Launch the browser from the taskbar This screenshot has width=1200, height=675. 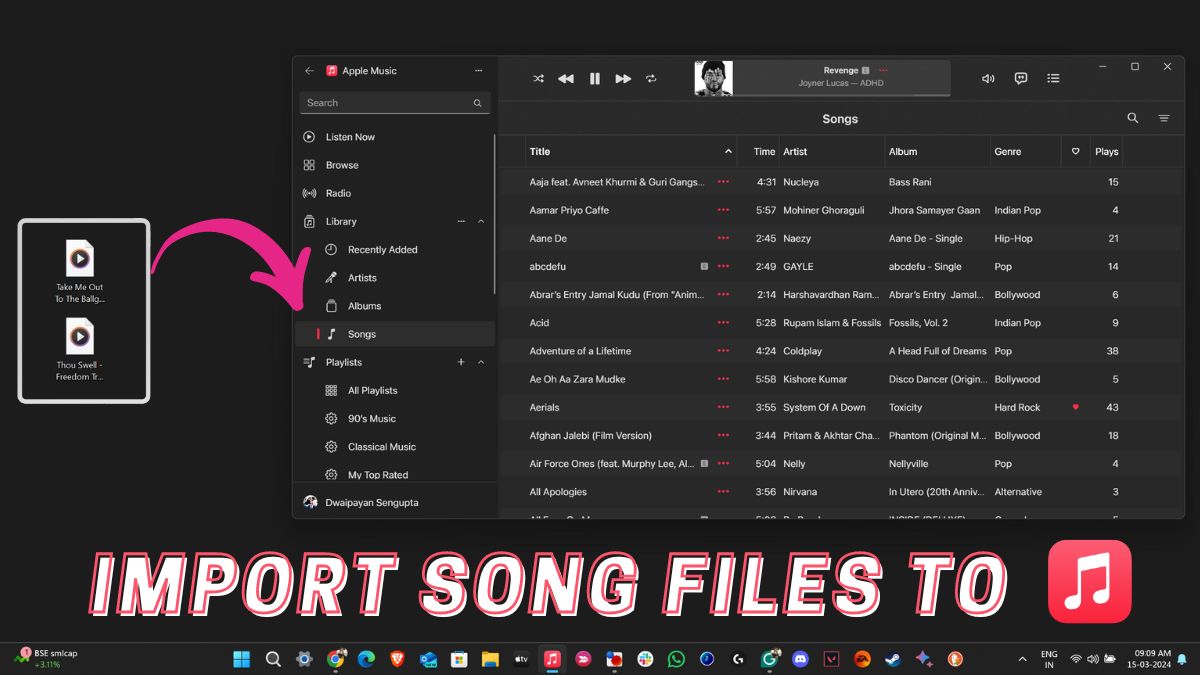335,659
